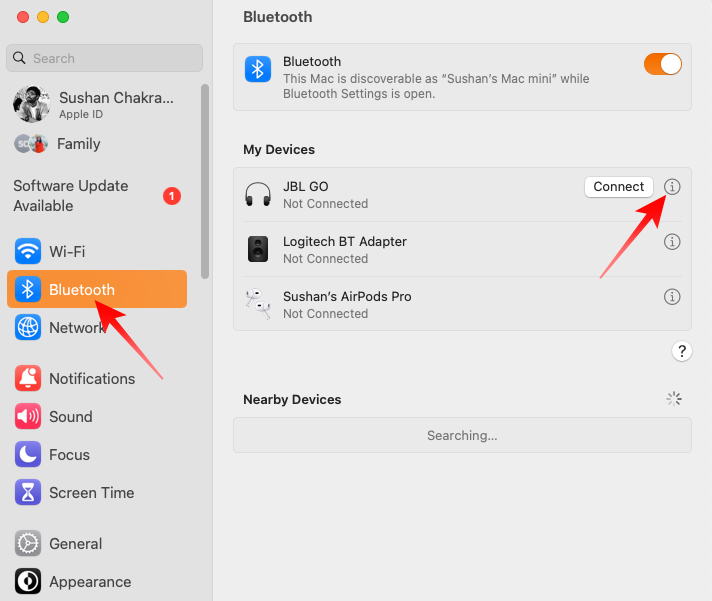
Task: Select the Wi-Fi sidebar icon
Action: 28,251
